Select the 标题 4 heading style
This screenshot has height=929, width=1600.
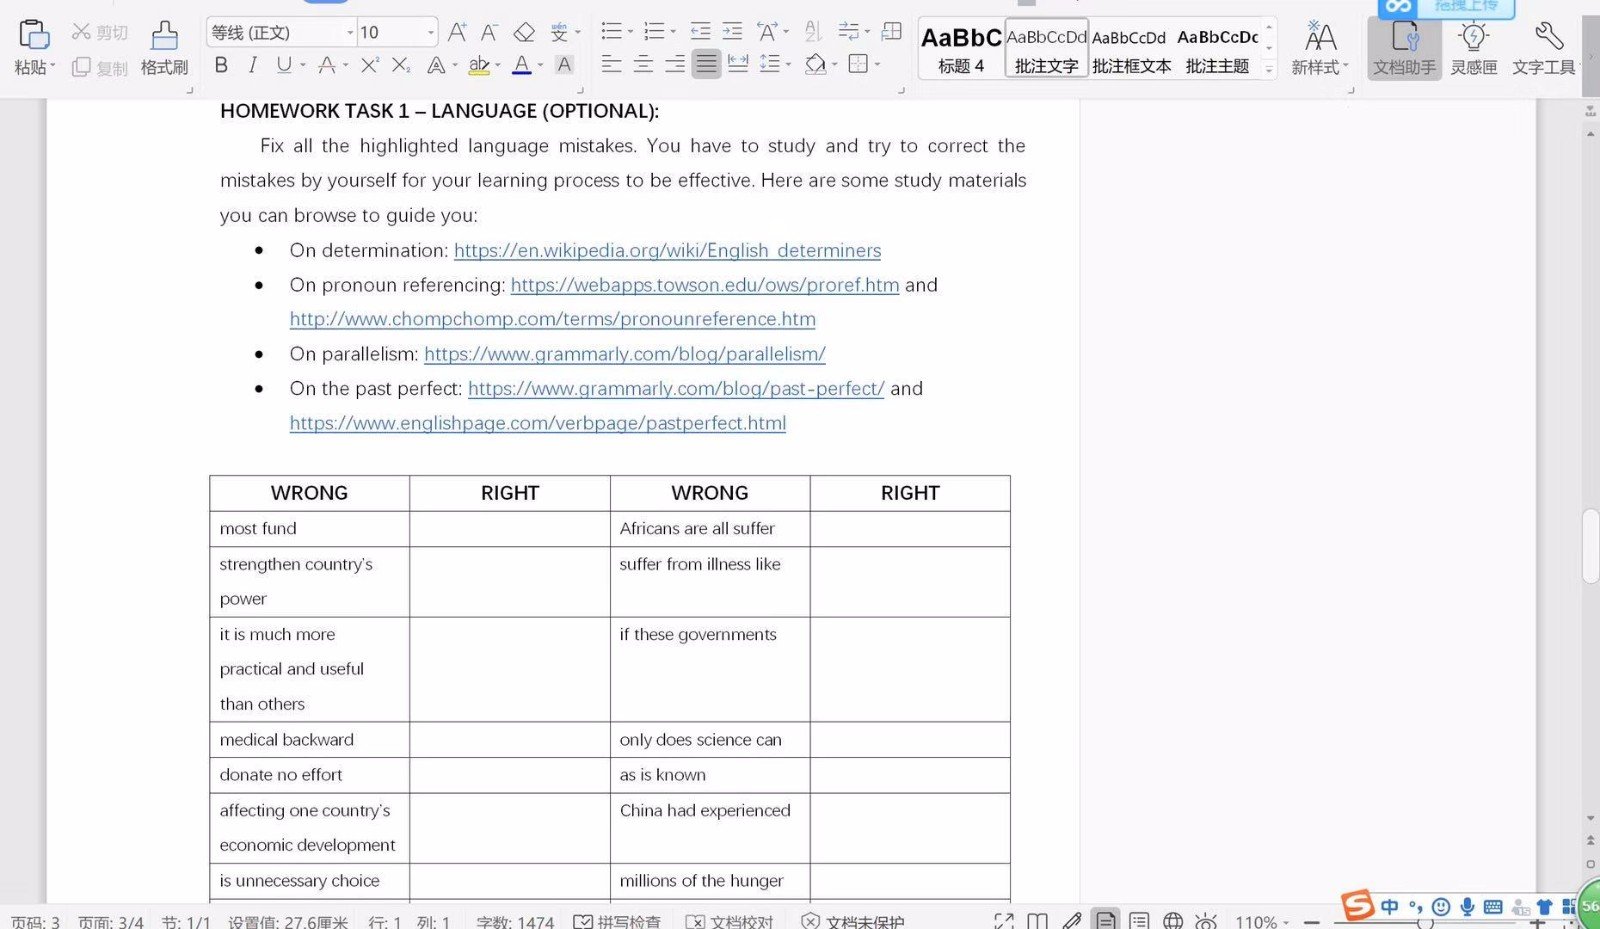click(x=961, y=48)
